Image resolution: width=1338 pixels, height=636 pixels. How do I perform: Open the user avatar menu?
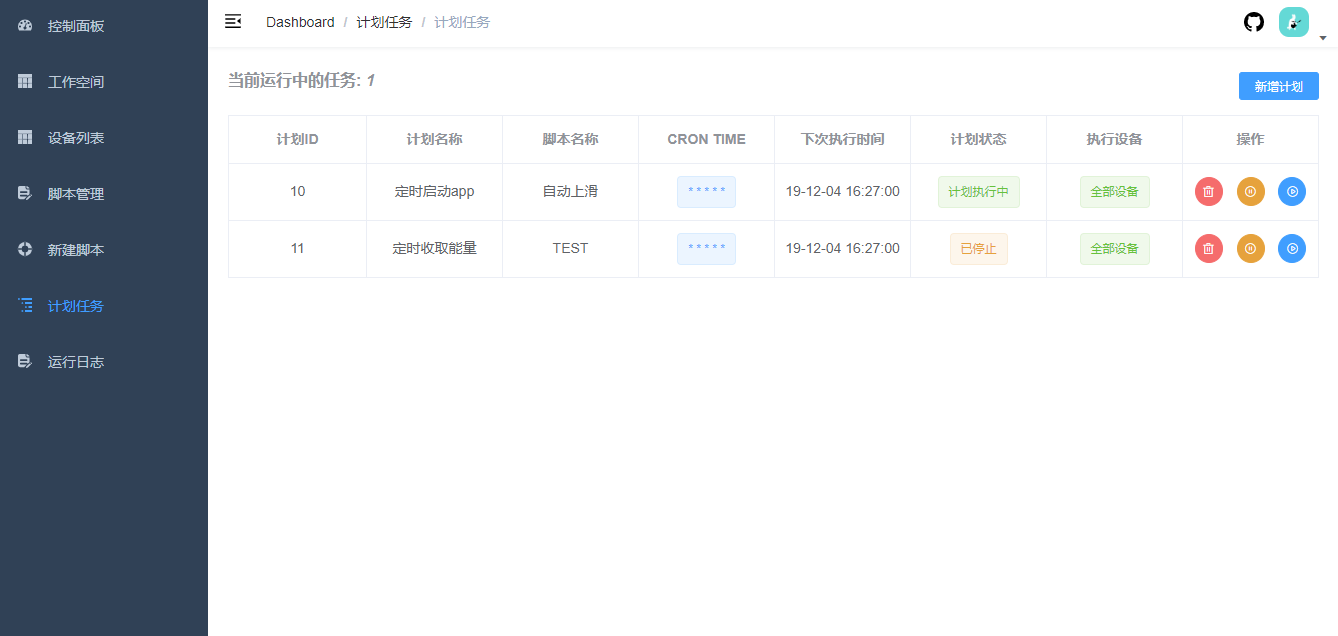[1293, 22]
